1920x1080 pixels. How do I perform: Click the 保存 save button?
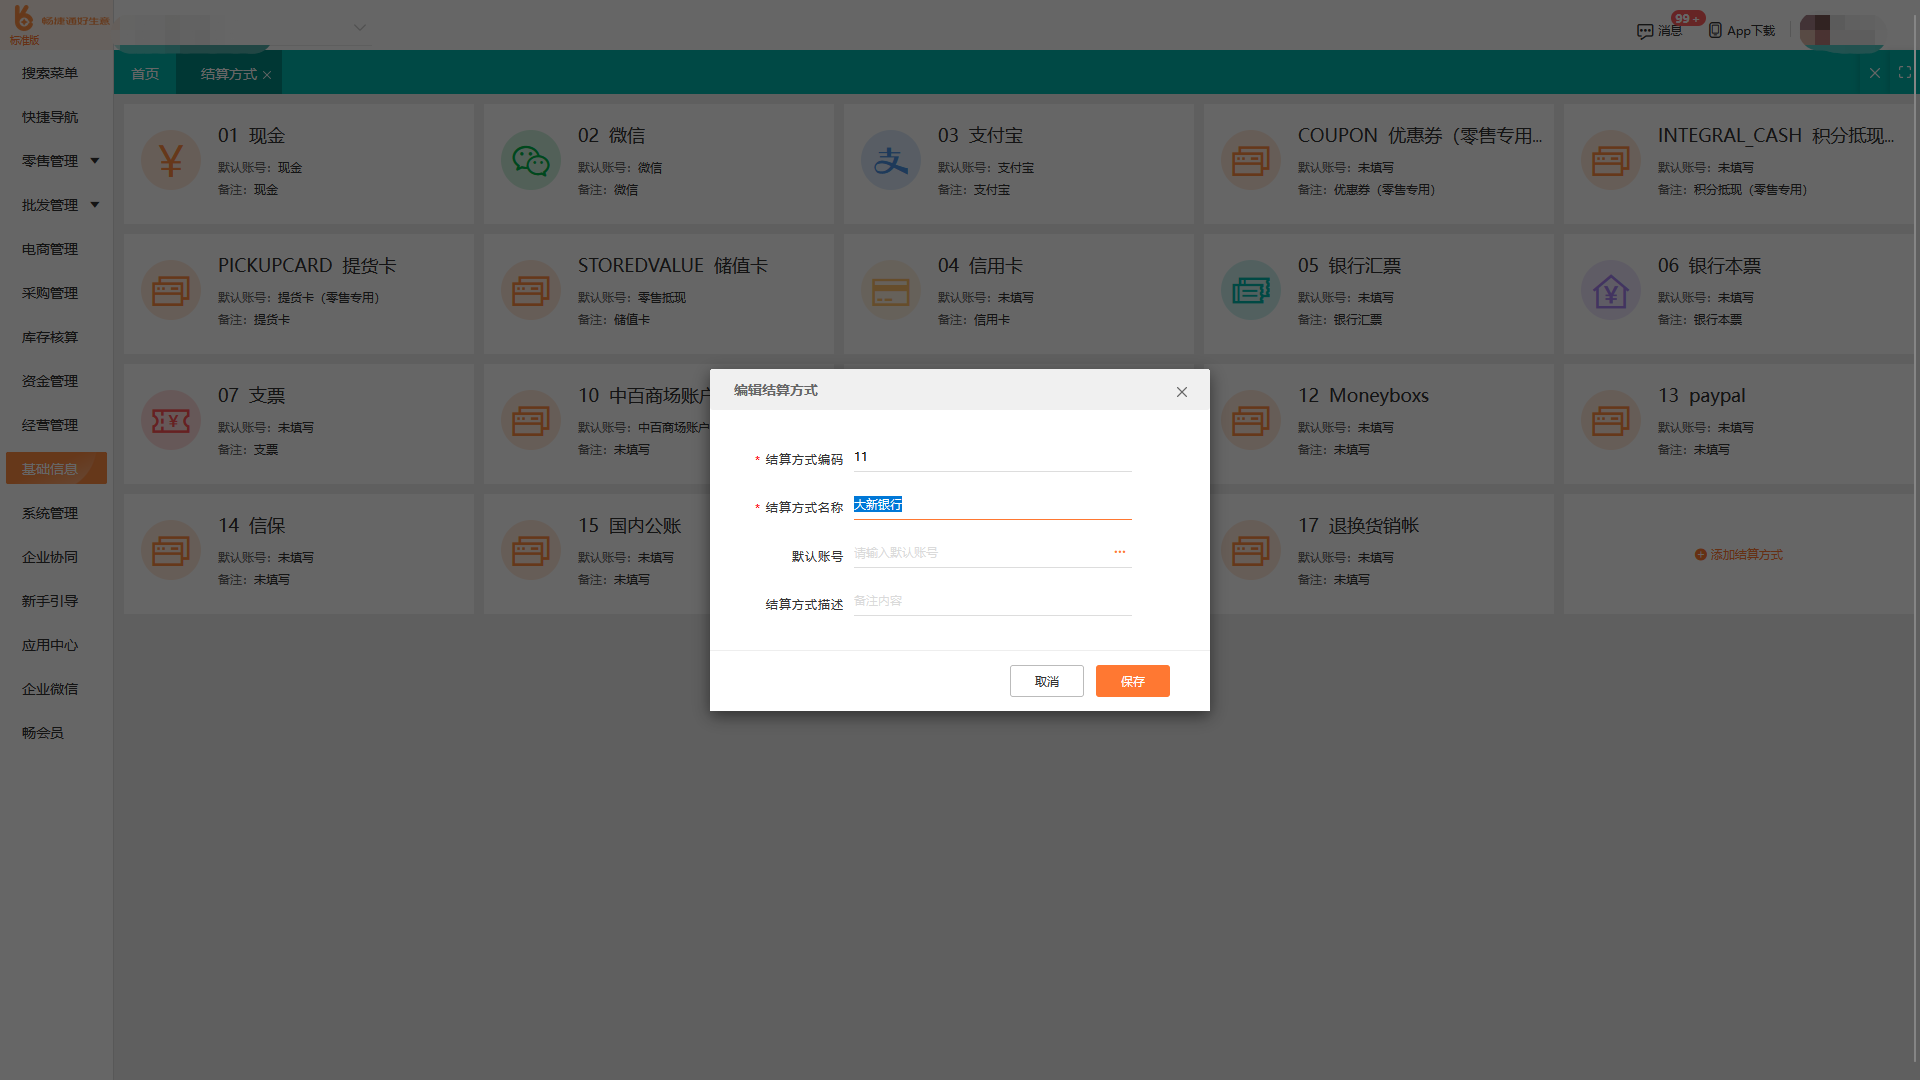(1131, 680)
